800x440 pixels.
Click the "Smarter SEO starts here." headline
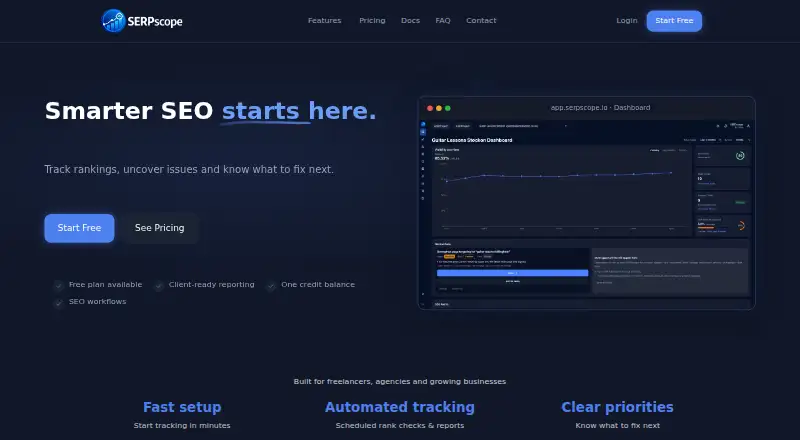point(210,111)
